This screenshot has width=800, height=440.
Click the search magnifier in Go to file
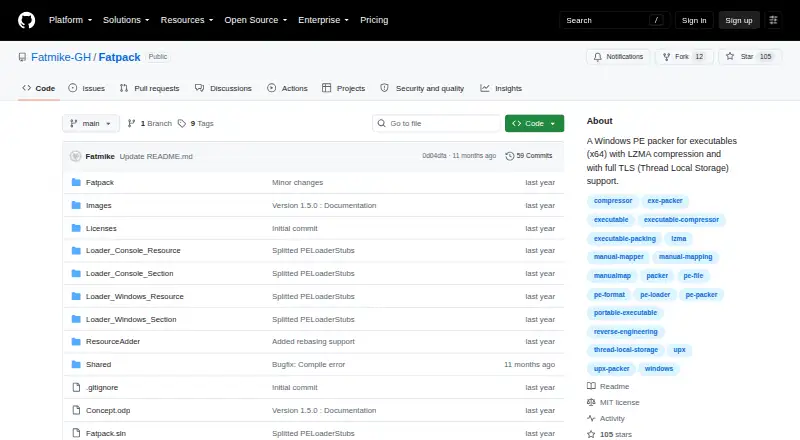coord(381,124)
